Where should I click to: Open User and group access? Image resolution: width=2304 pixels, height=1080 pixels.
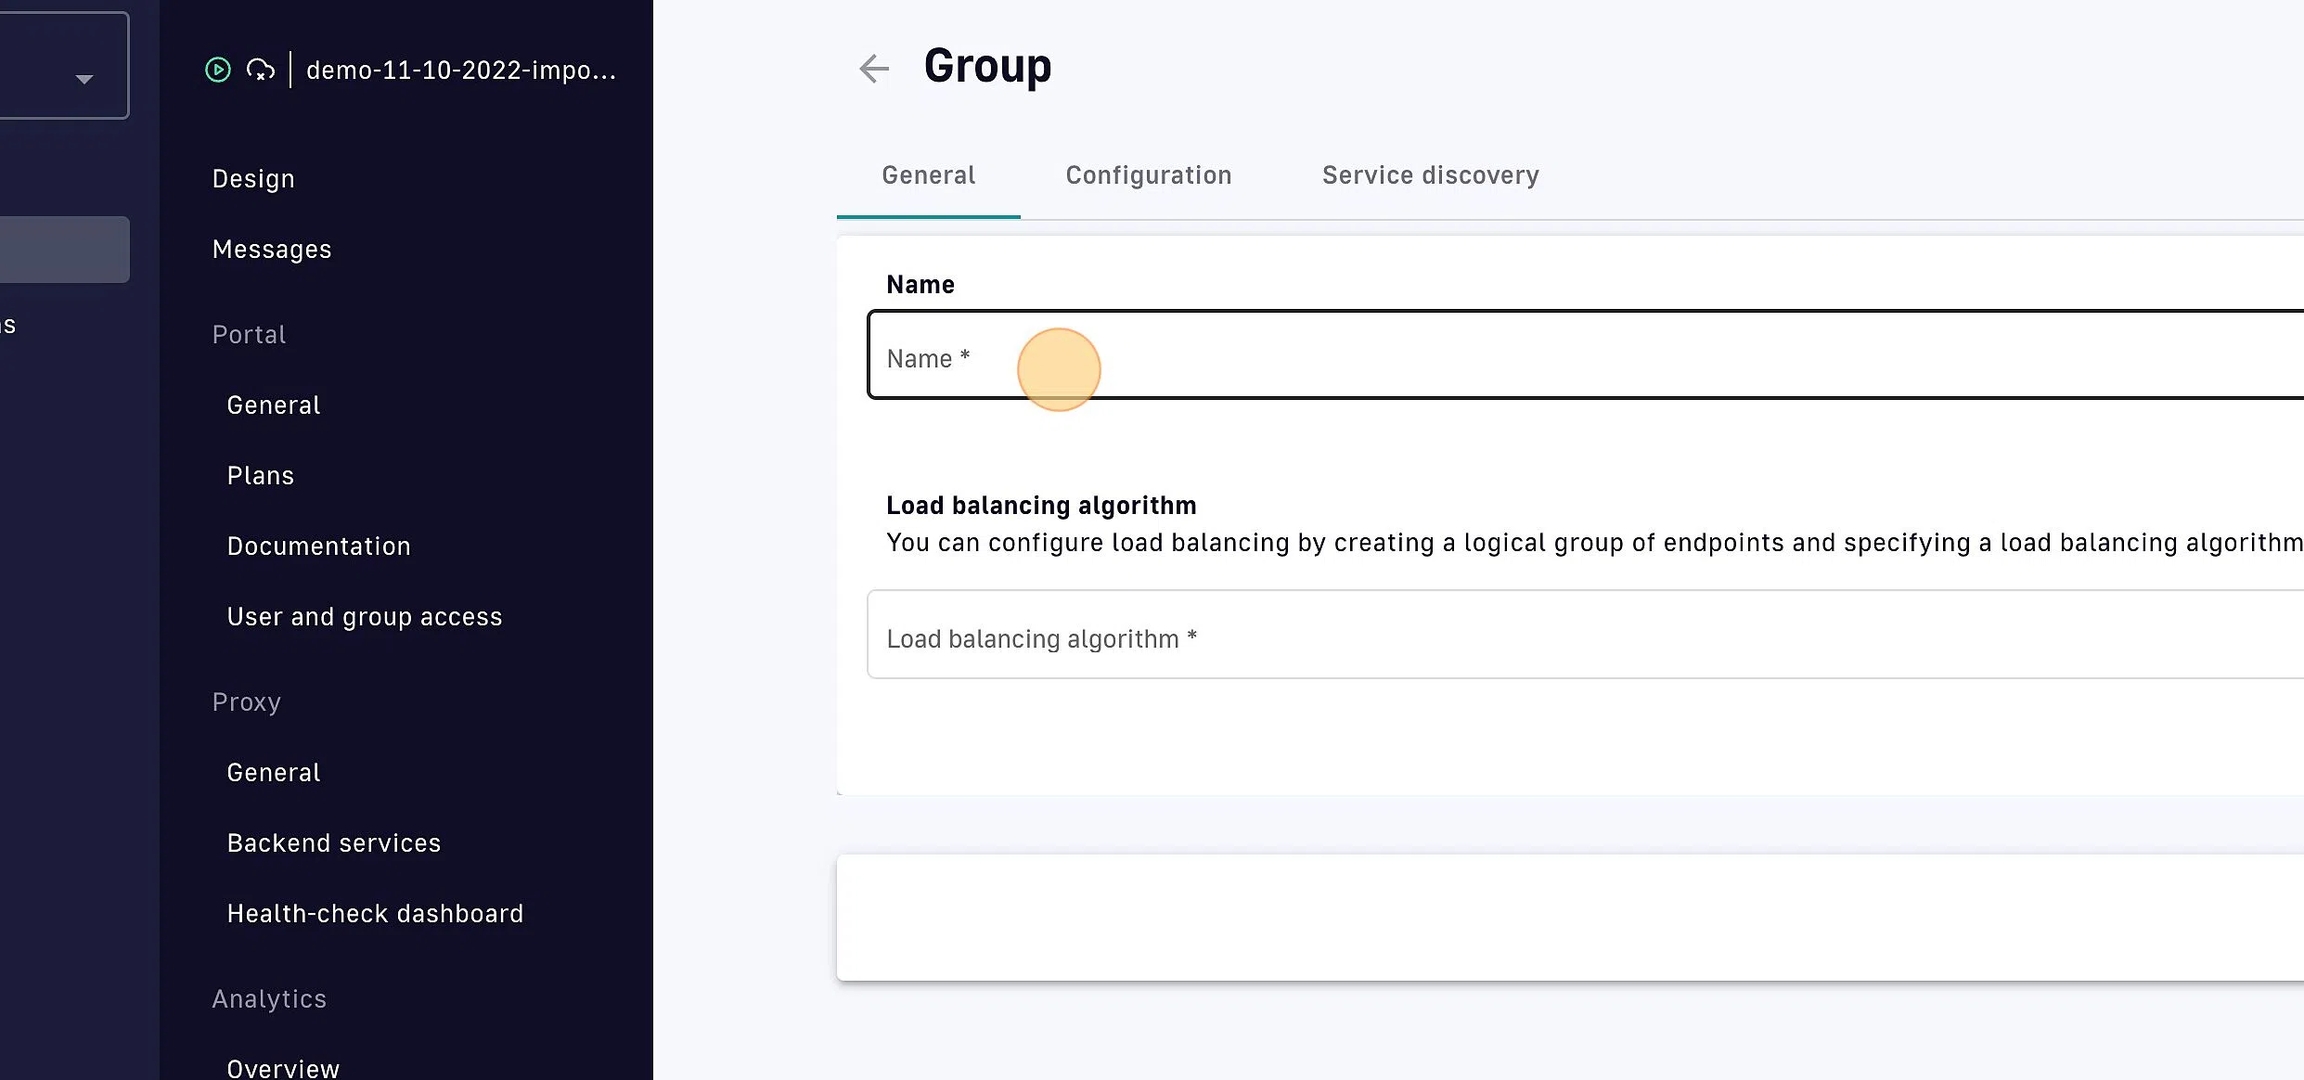tap(364, 617)
